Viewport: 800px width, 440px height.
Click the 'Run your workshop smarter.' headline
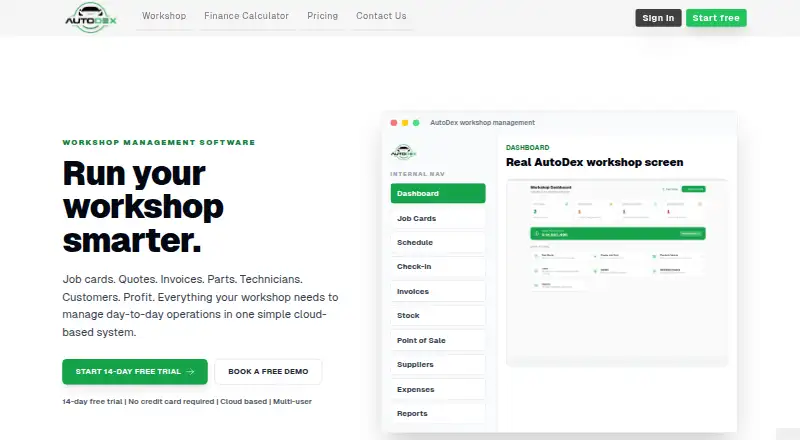coord(143,207)
